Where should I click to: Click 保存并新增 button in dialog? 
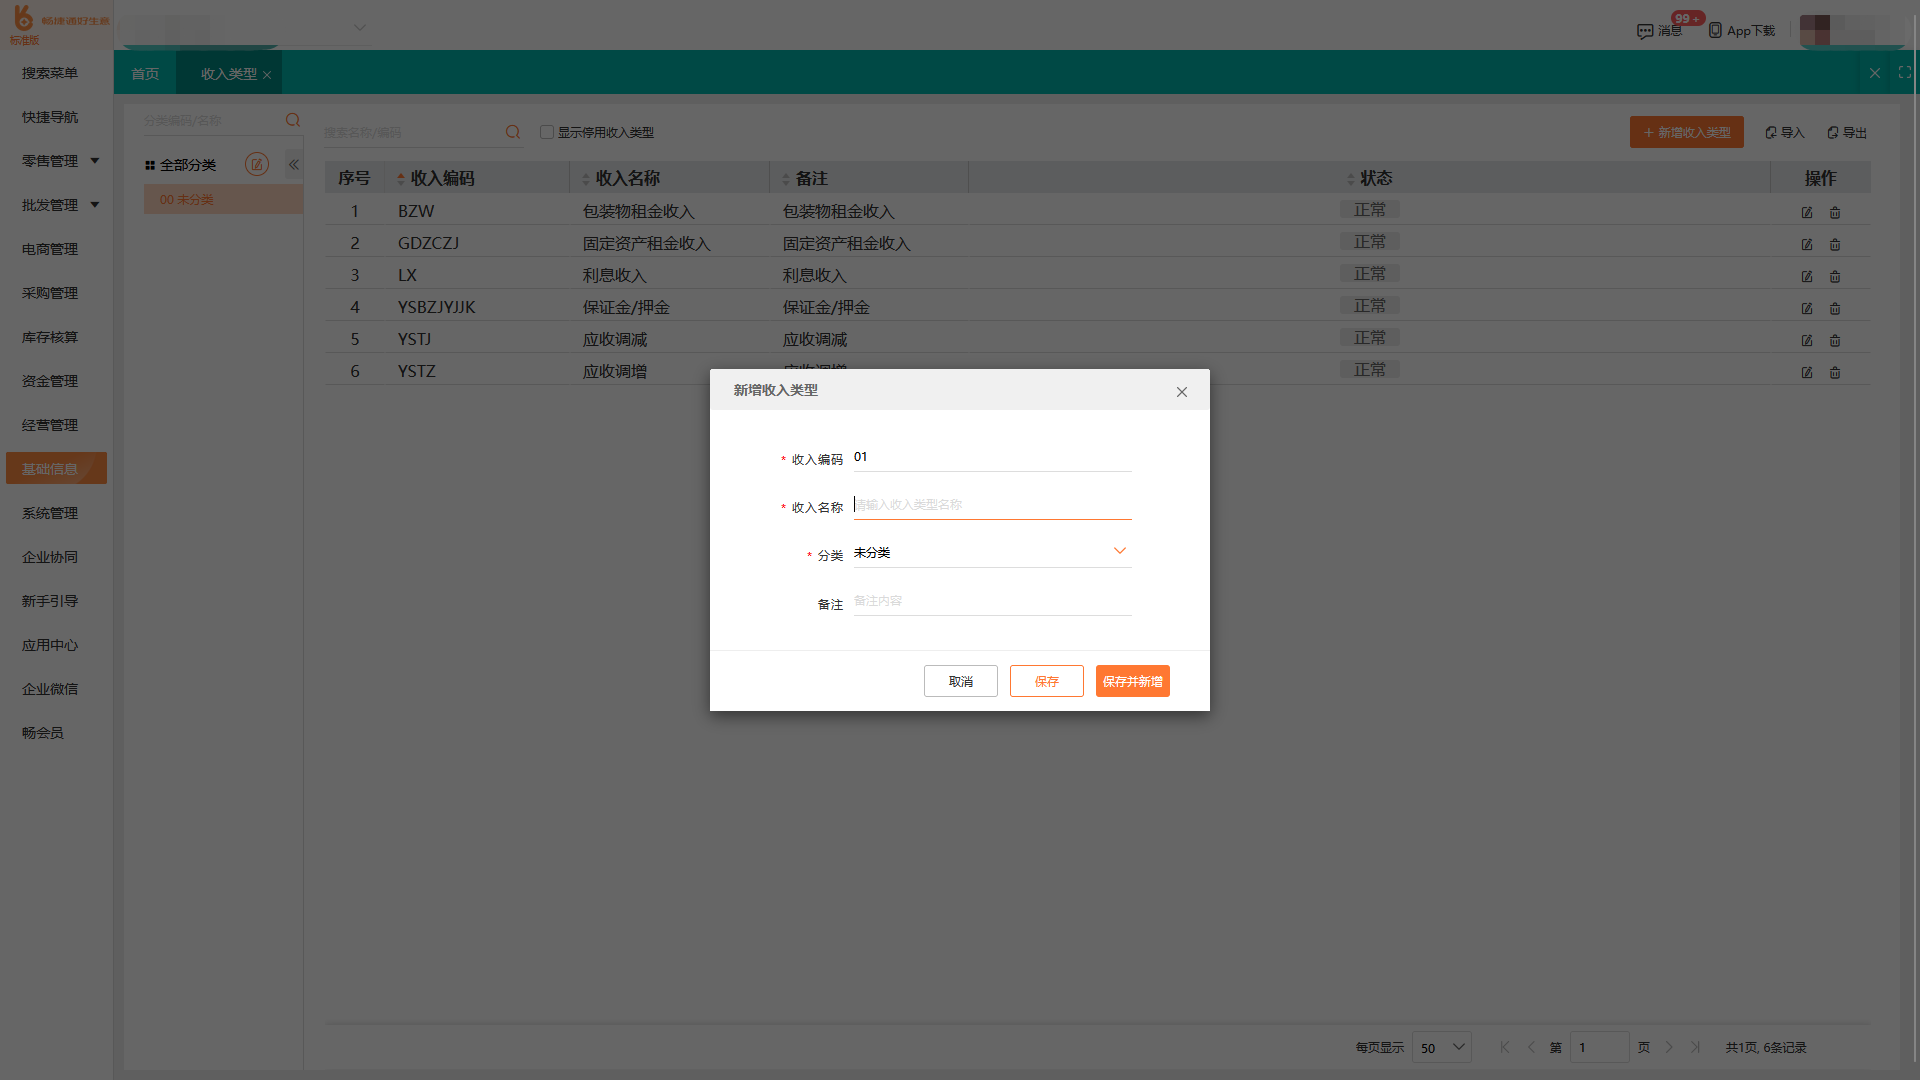click(1131, 680)
